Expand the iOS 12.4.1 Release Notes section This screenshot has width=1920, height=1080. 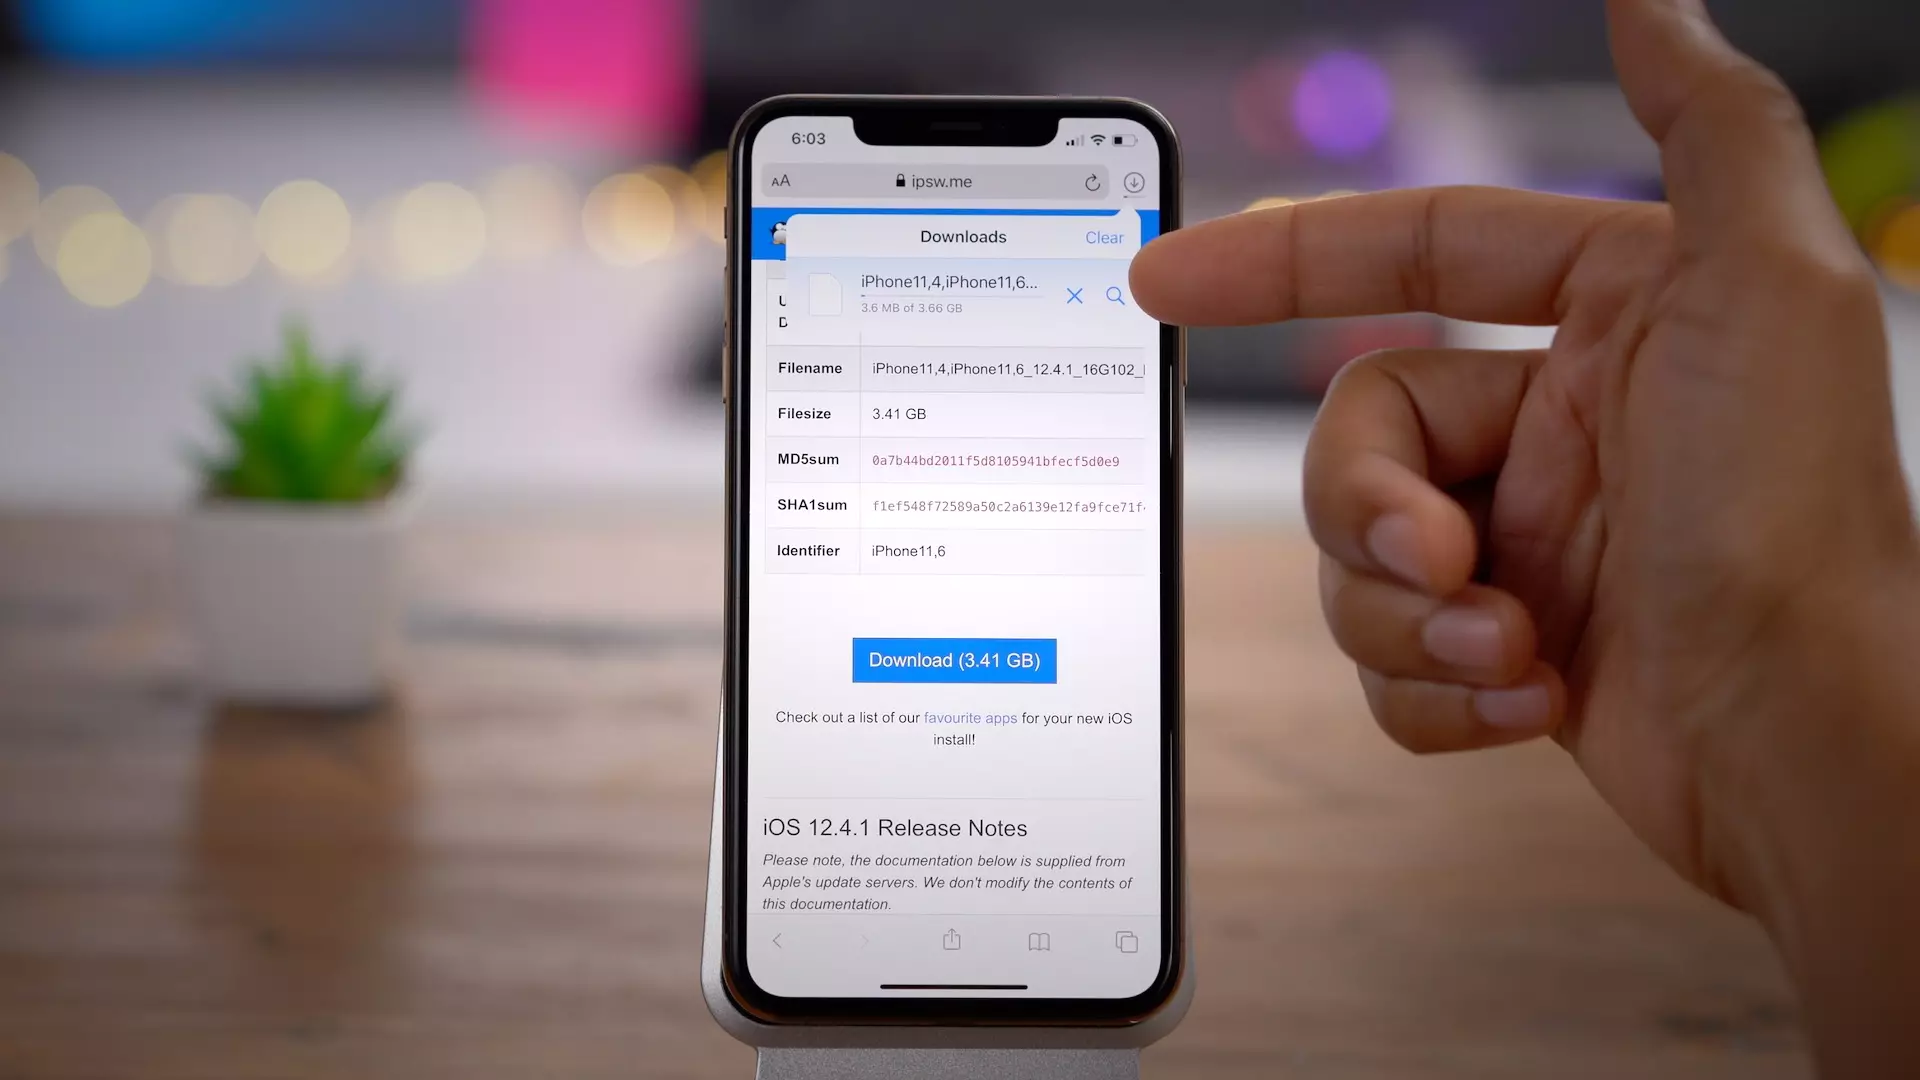(x=894, y=827)
